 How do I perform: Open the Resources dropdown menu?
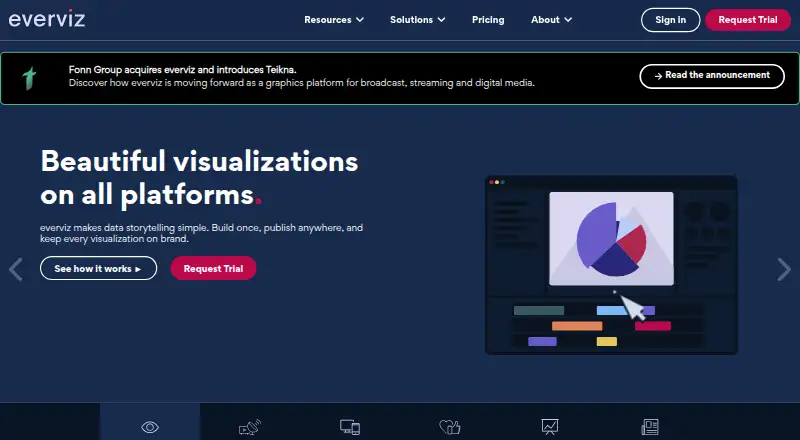[x=334, y=20]
